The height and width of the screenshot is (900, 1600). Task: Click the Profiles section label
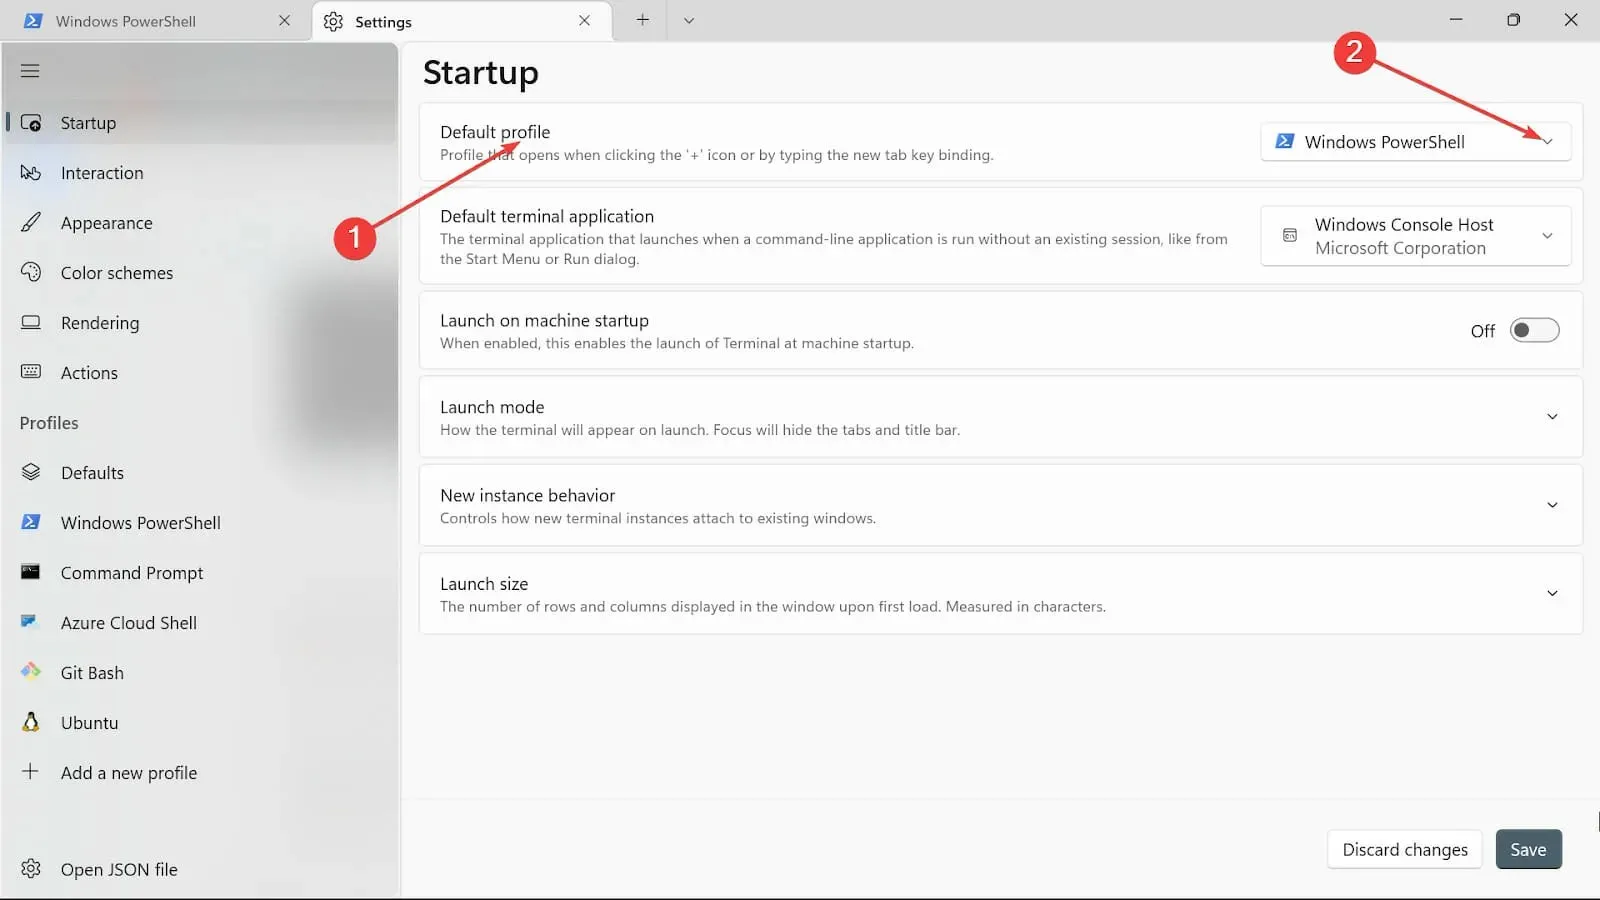pos(49,423)
